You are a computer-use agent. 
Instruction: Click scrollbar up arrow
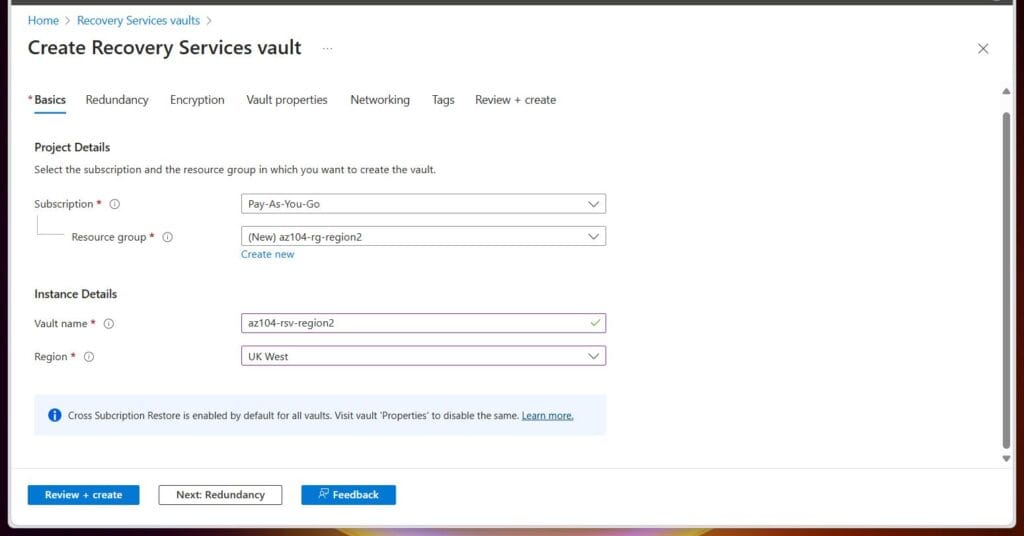click(x=1006, y=91)
